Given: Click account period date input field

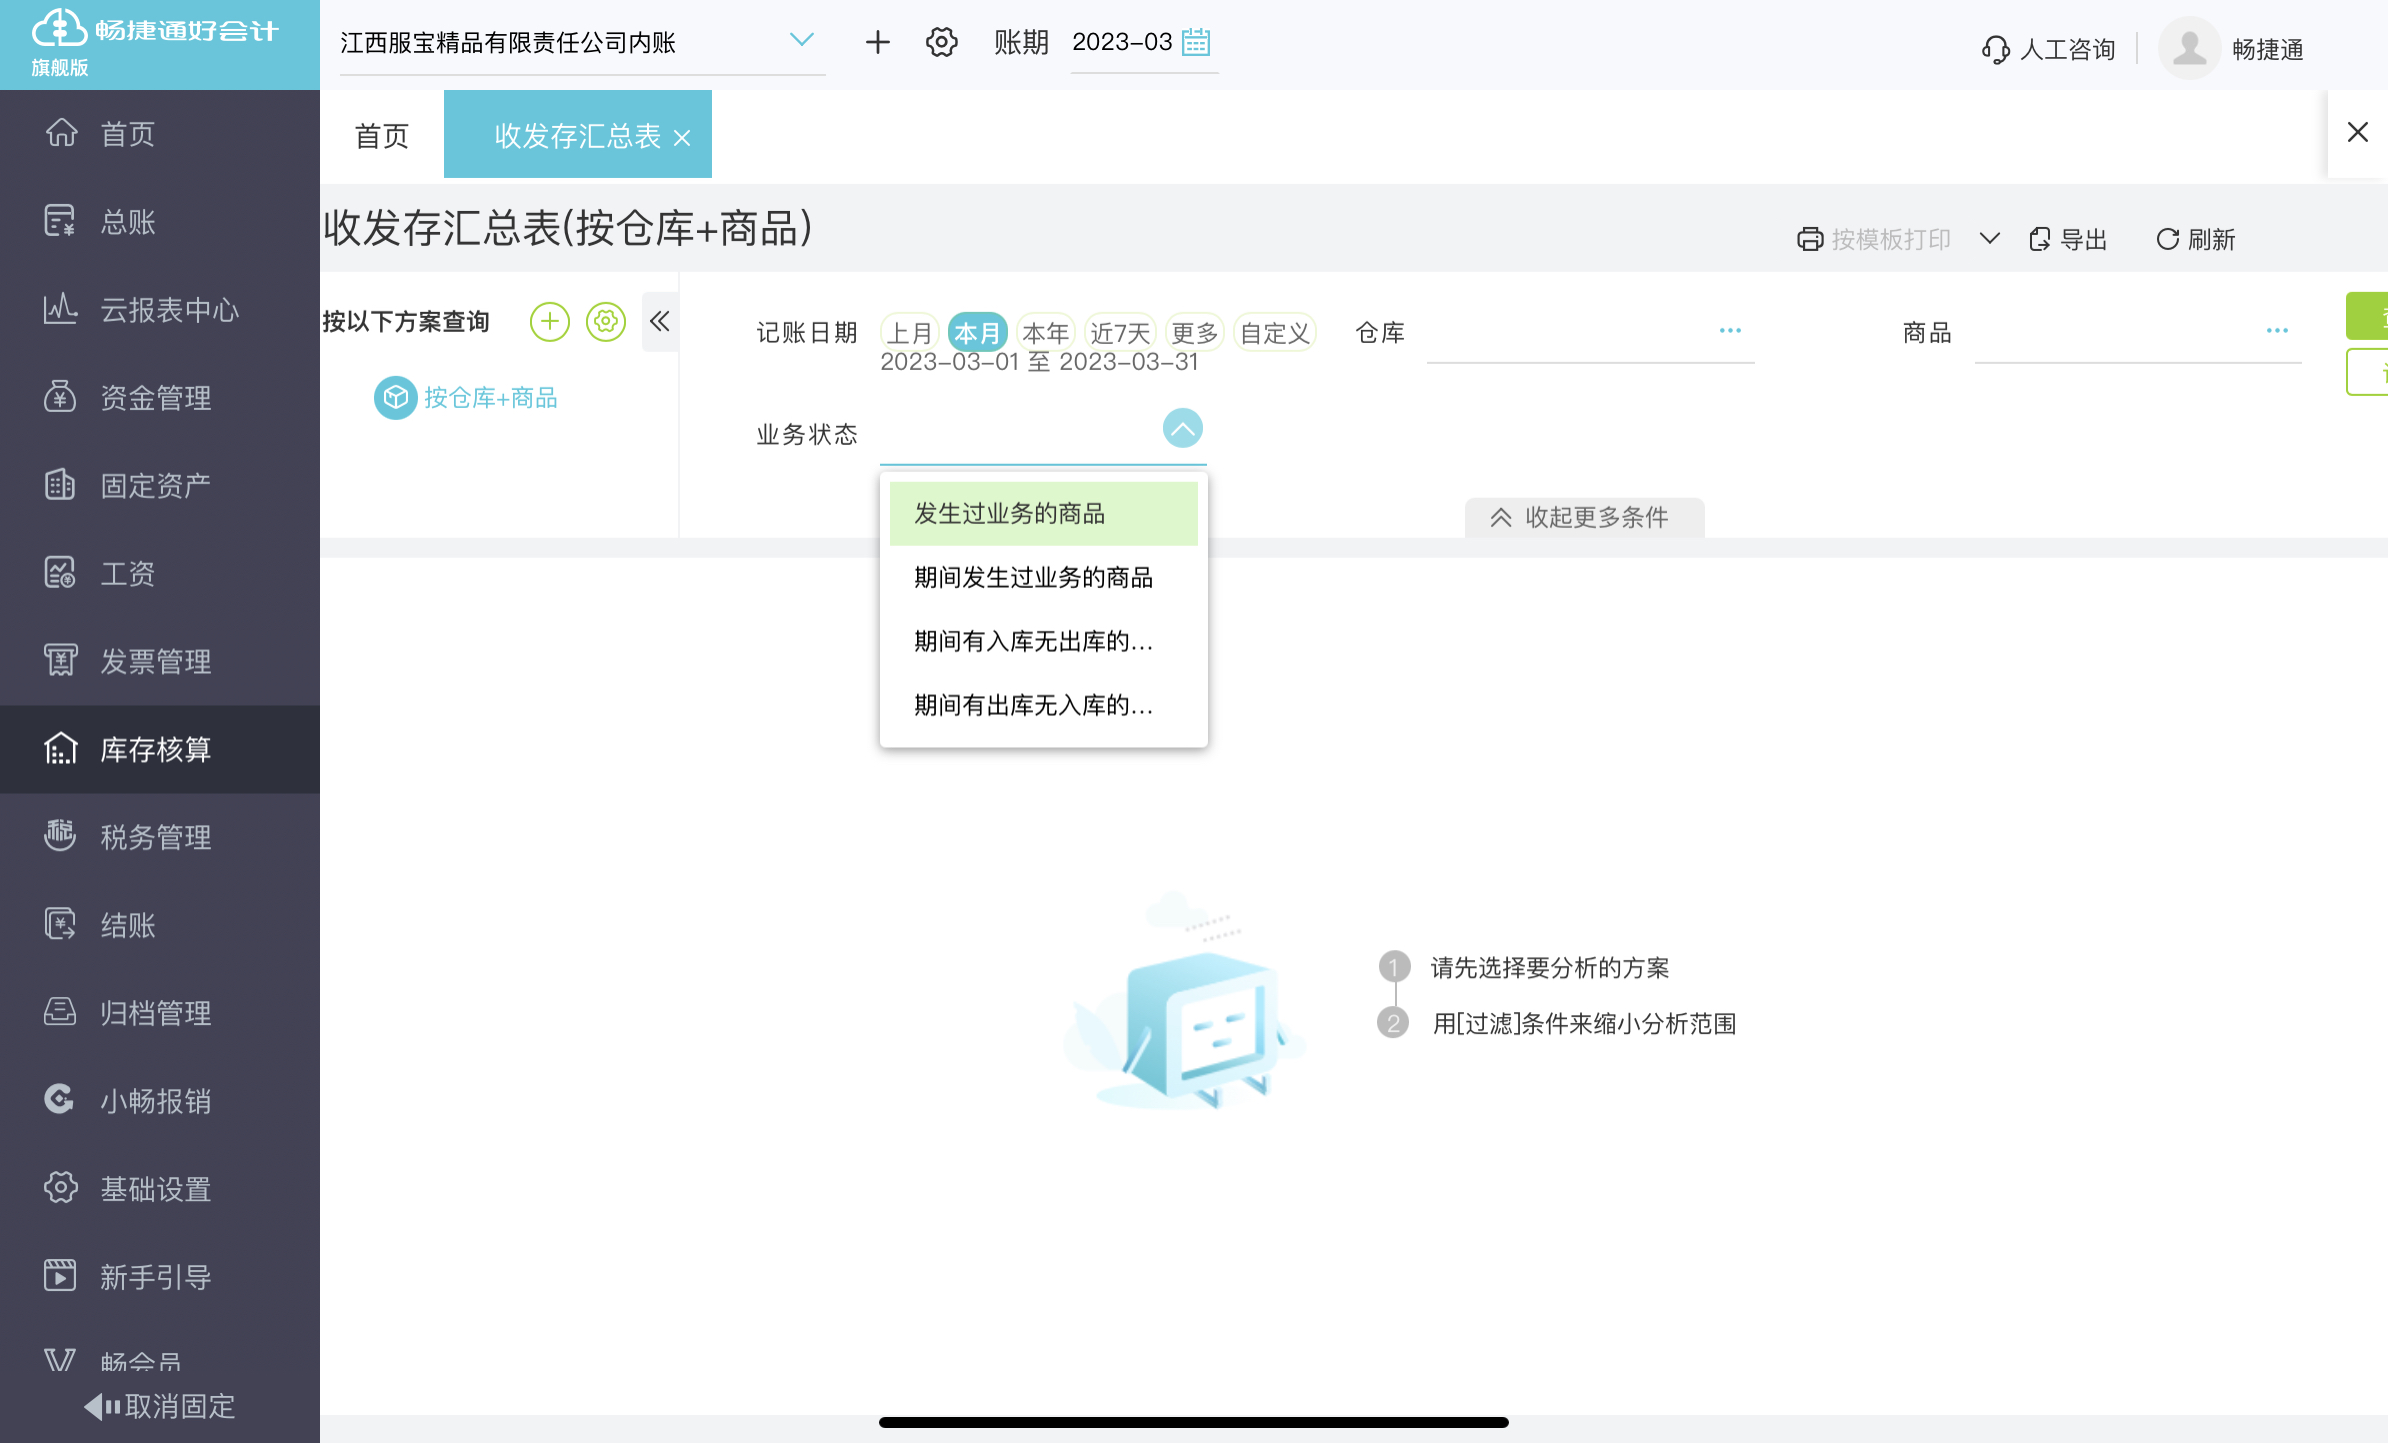Looking at the screenshot, I should click(x=1121, y=43).
